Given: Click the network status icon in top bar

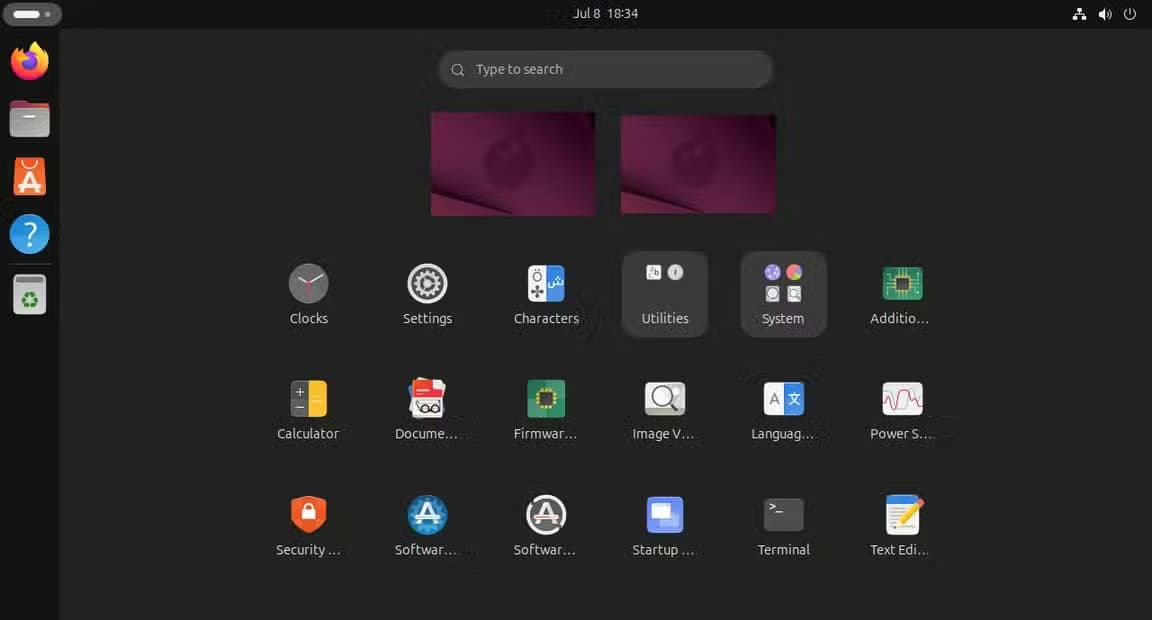Looking at the screenshot, I should click(x=1079, y=14).
